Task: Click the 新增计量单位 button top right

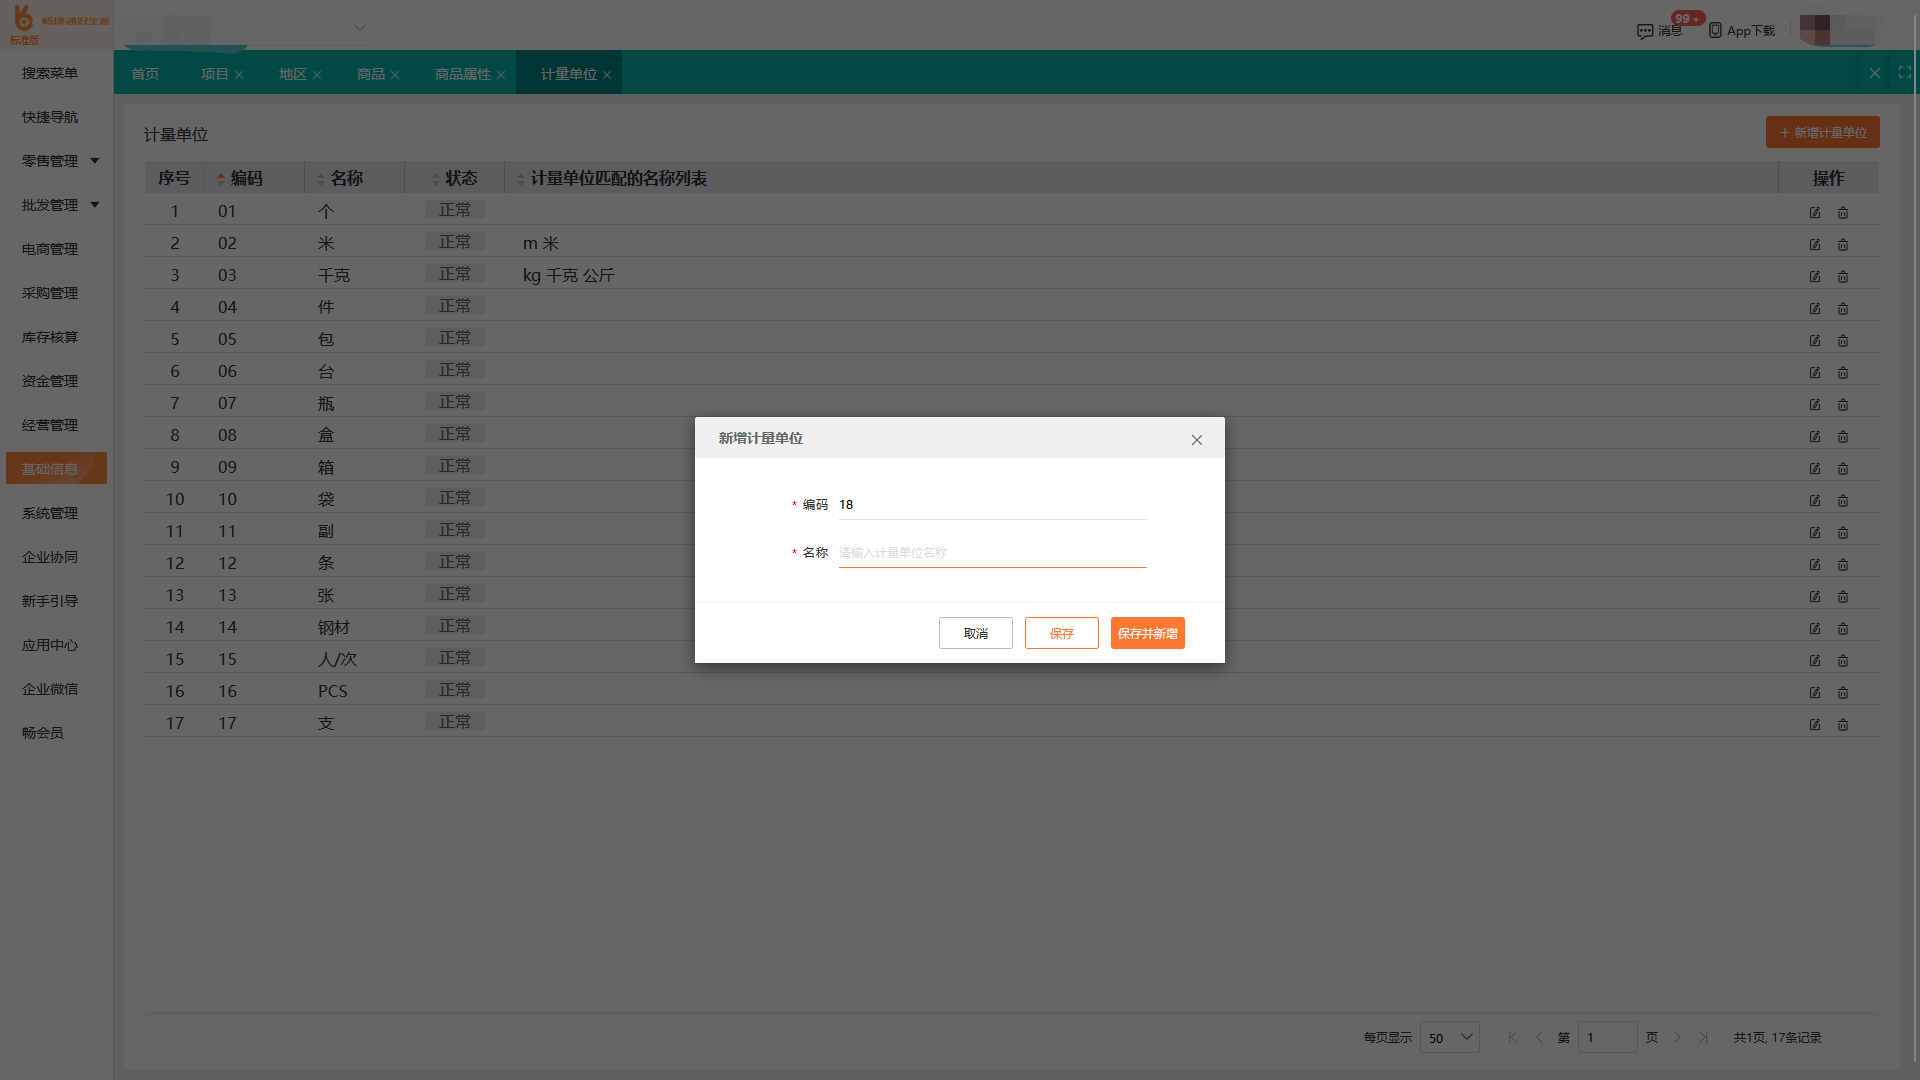Action: click(1822, 132)
